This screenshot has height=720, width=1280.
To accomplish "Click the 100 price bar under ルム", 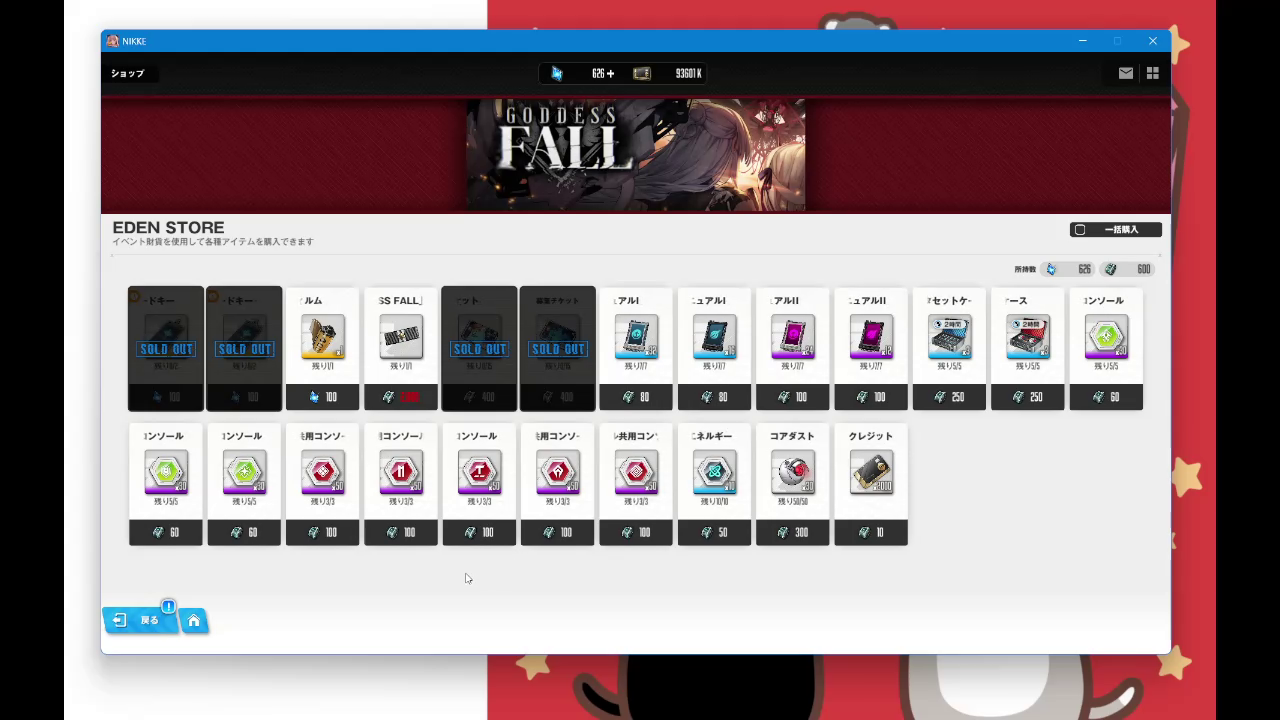I will [322, 397].
